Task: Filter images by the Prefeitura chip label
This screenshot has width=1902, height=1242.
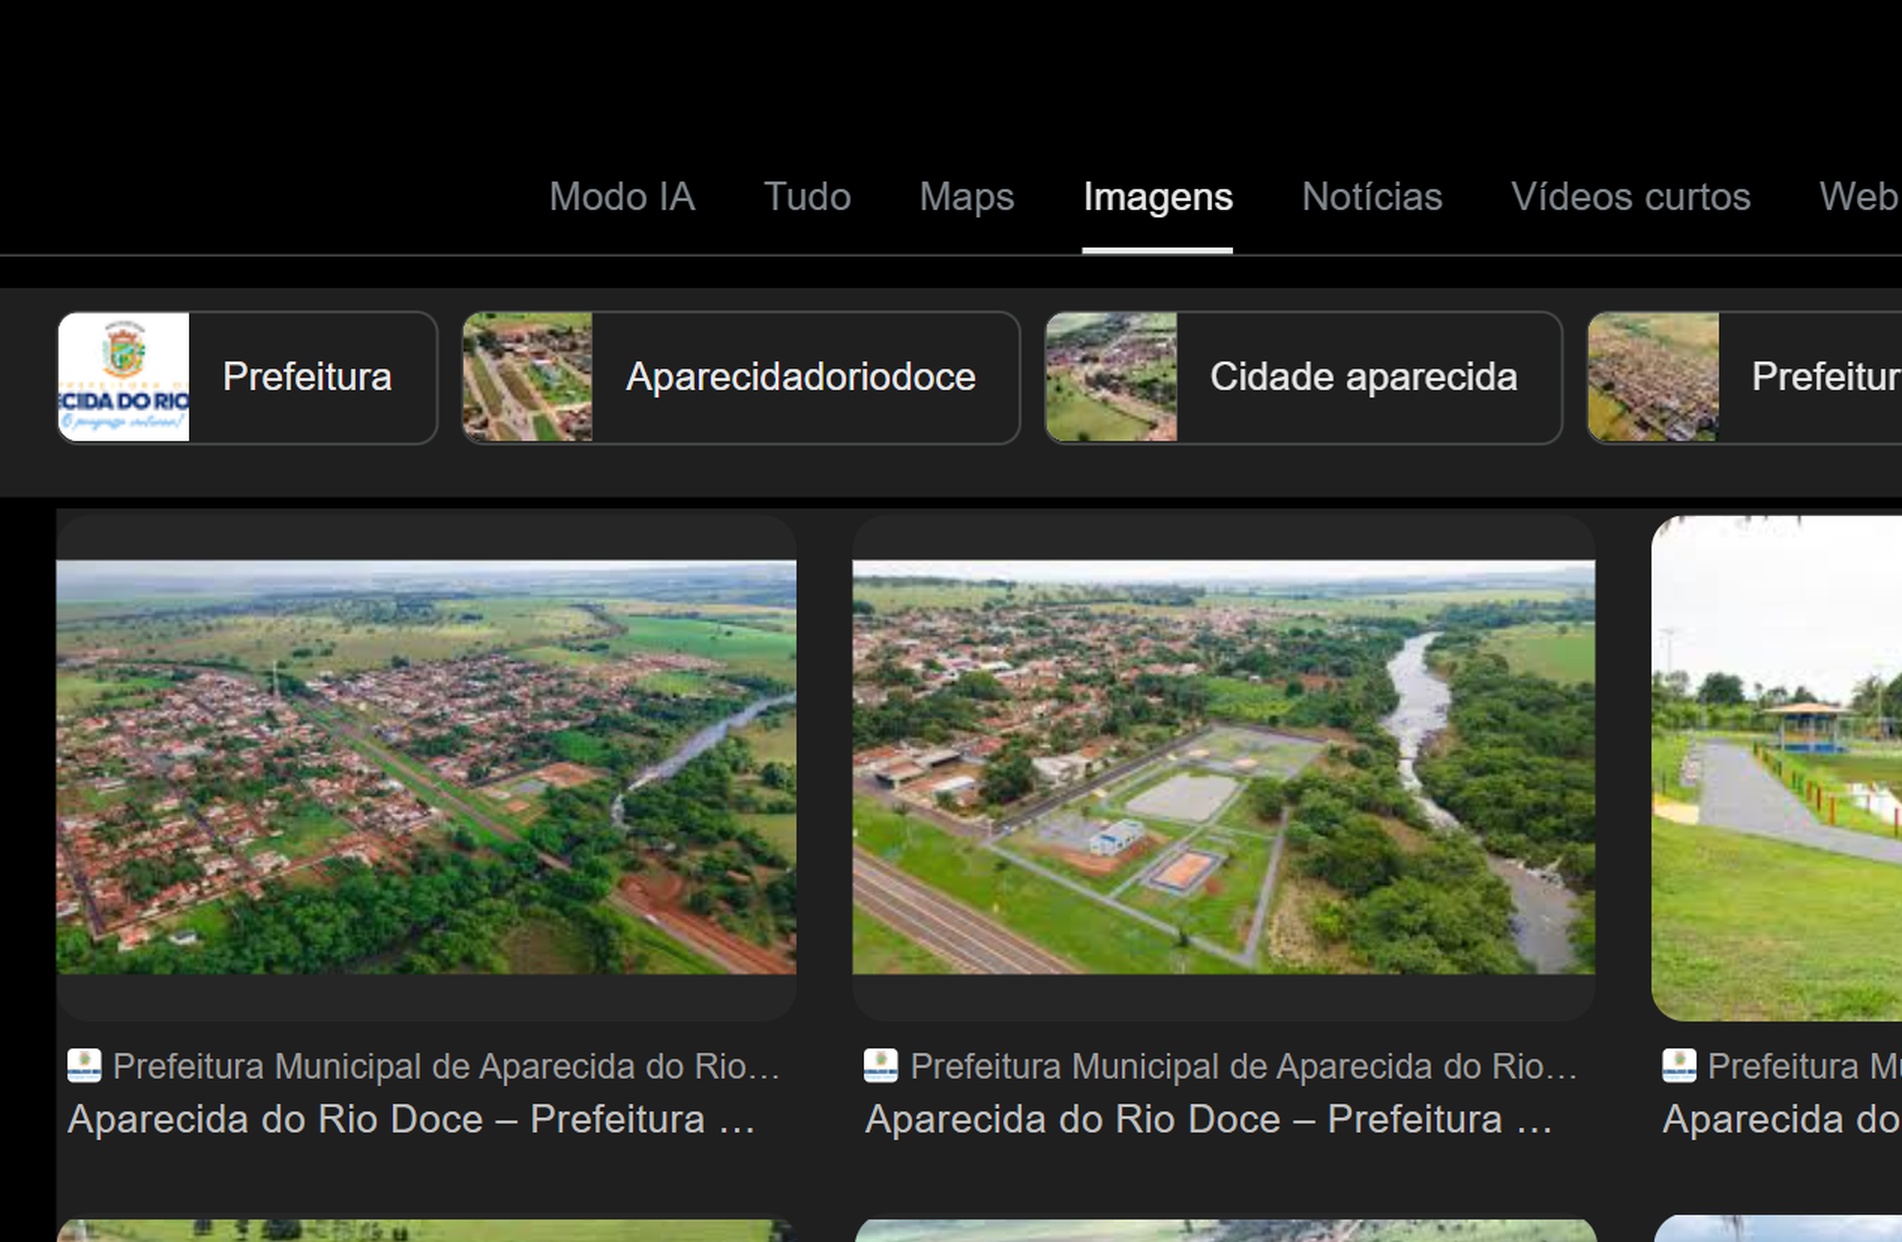Action: click(x=307, y=377)
